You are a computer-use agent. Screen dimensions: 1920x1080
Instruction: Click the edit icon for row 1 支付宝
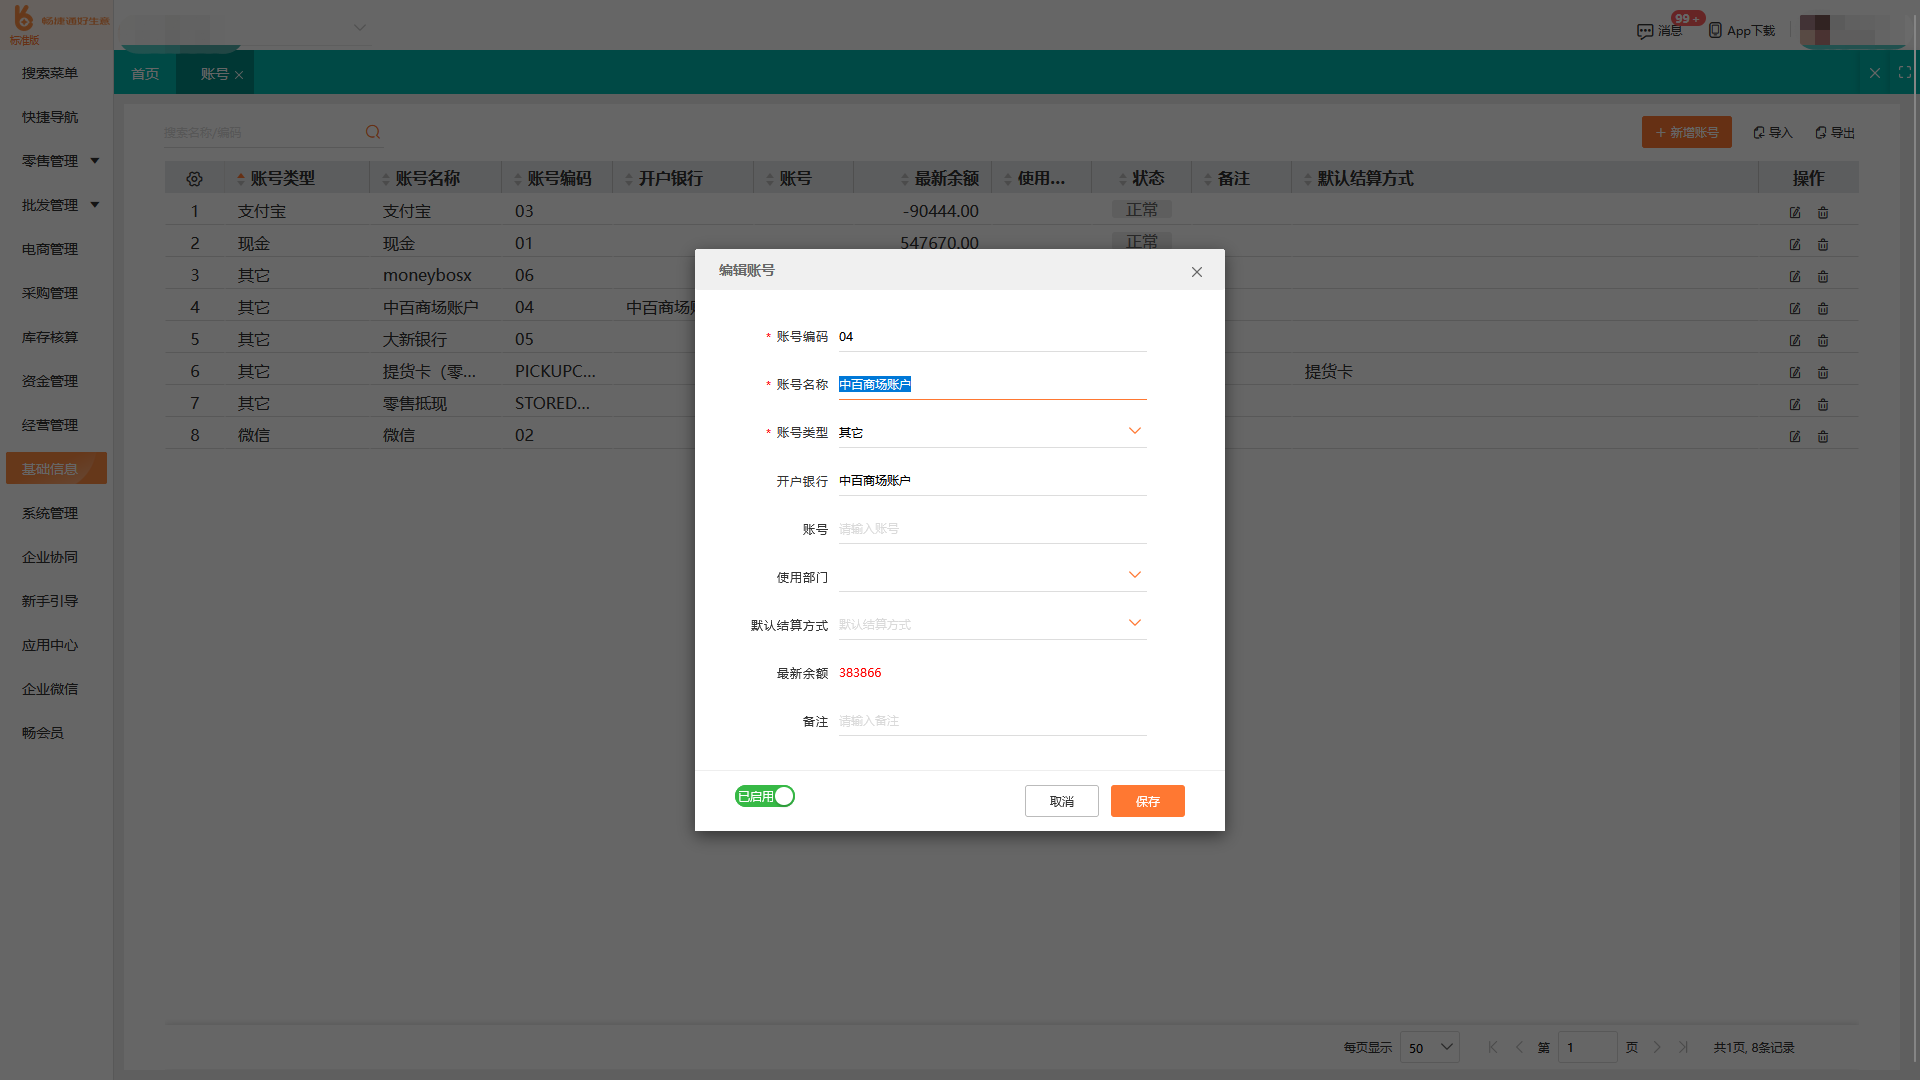coord(1795,212)
